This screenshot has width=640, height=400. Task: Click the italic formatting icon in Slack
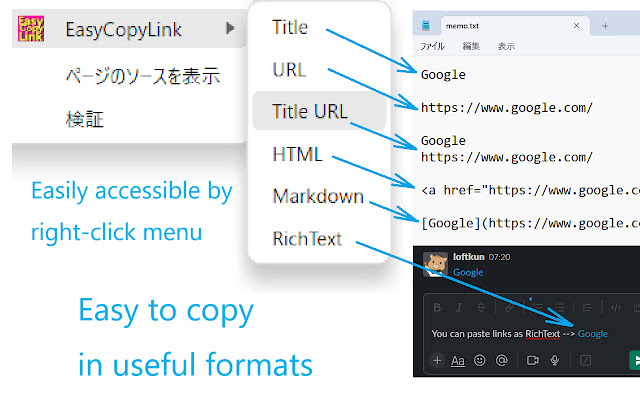[x=459, y=308]
